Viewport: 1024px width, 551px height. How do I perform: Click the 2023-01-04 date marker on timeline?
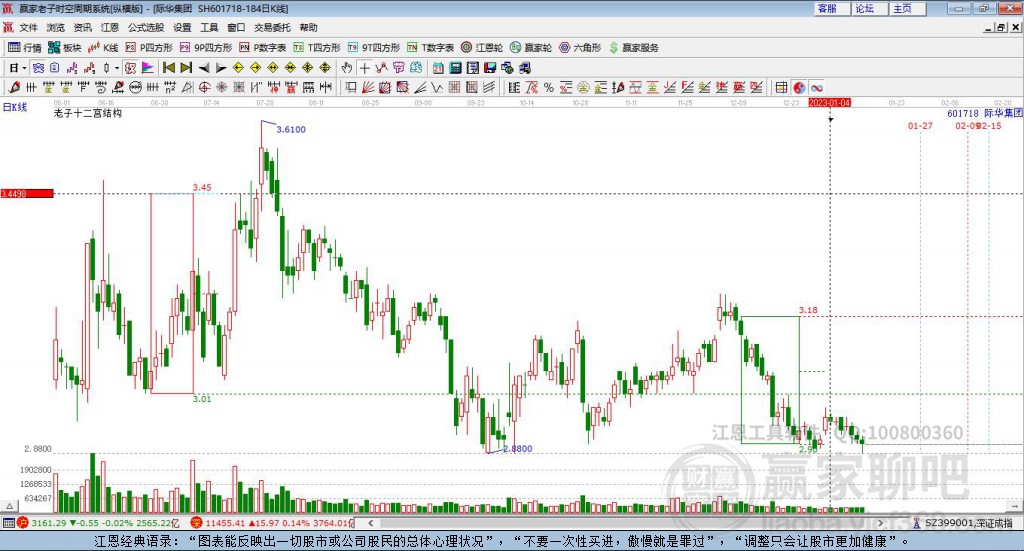830,103
